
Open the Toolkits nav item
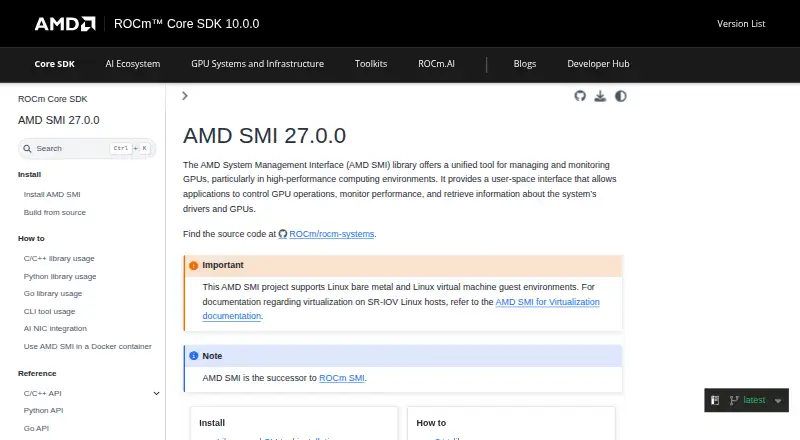click(x=371, y=64)
